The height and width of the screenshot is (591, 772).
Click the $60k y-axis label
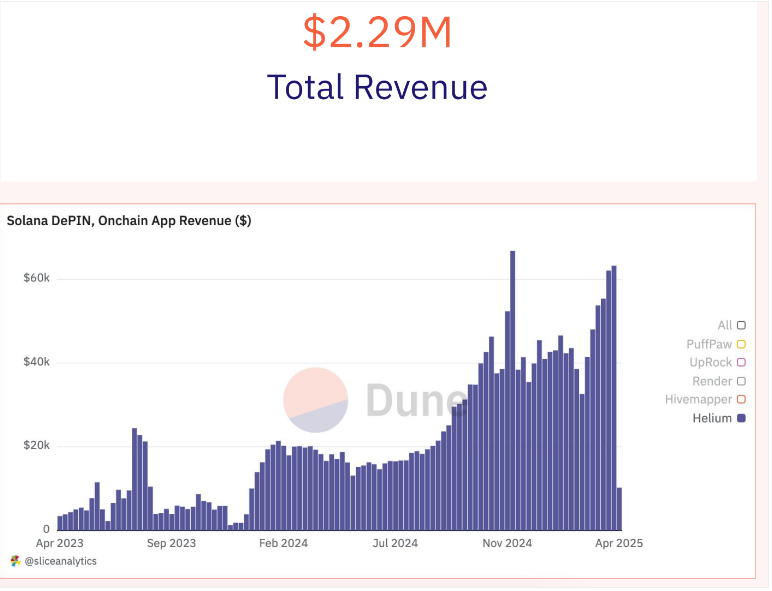pyautogui.click(x=37, y=277)
